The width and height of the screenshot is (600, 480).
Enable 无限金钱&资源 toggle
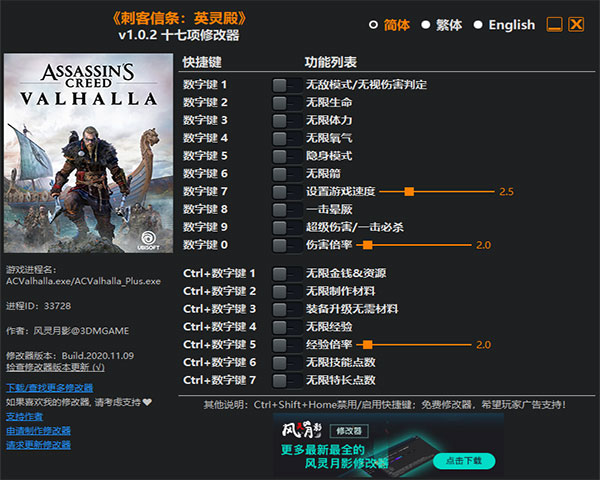(286, 273)
